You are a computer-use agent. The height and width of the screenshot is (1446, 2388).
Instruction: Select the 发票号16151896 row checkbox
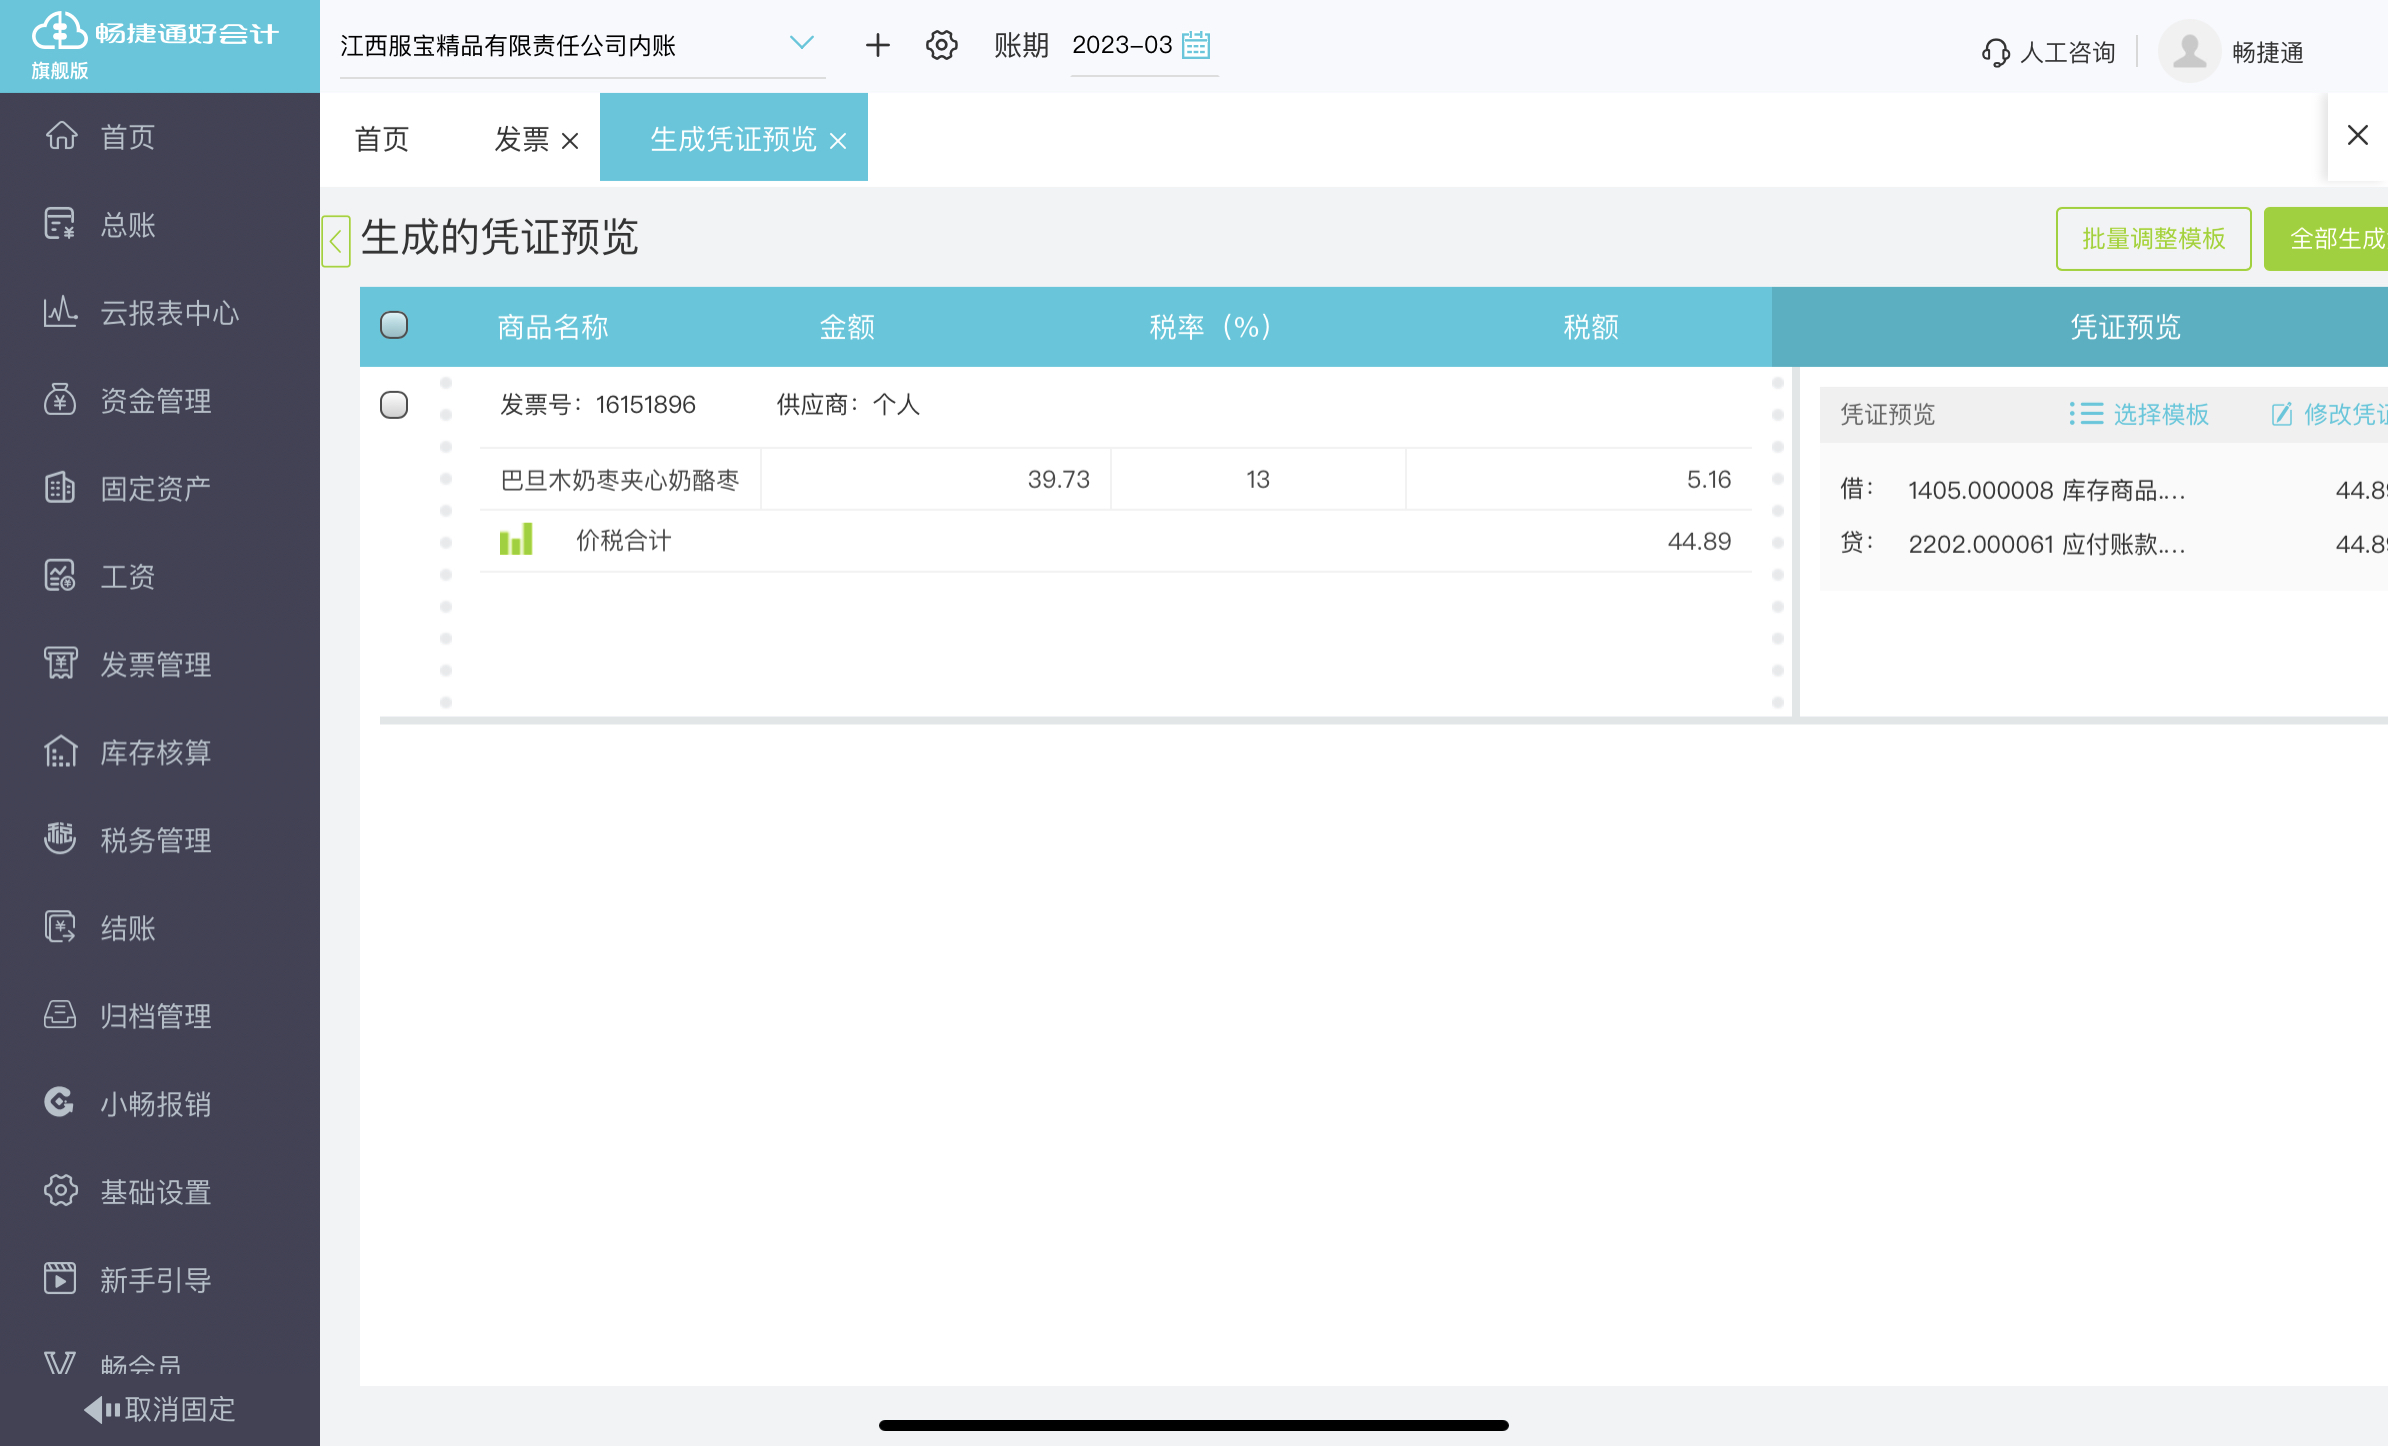coord(396,404)
